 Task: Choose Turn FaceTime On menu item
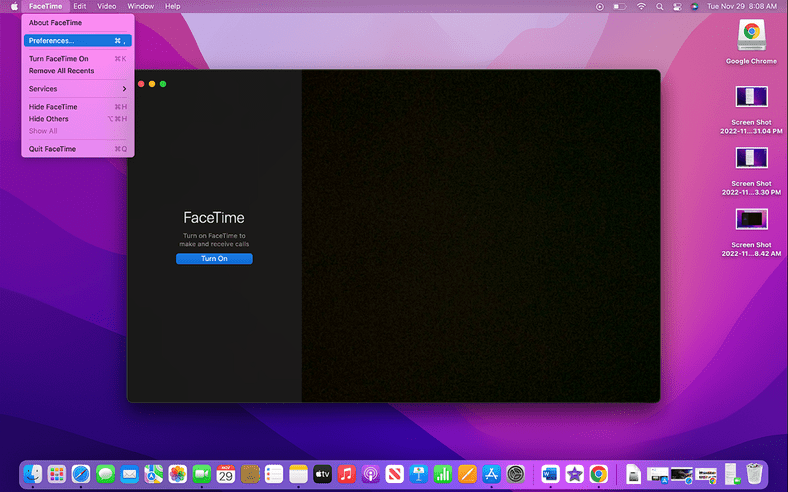point(78,59)
